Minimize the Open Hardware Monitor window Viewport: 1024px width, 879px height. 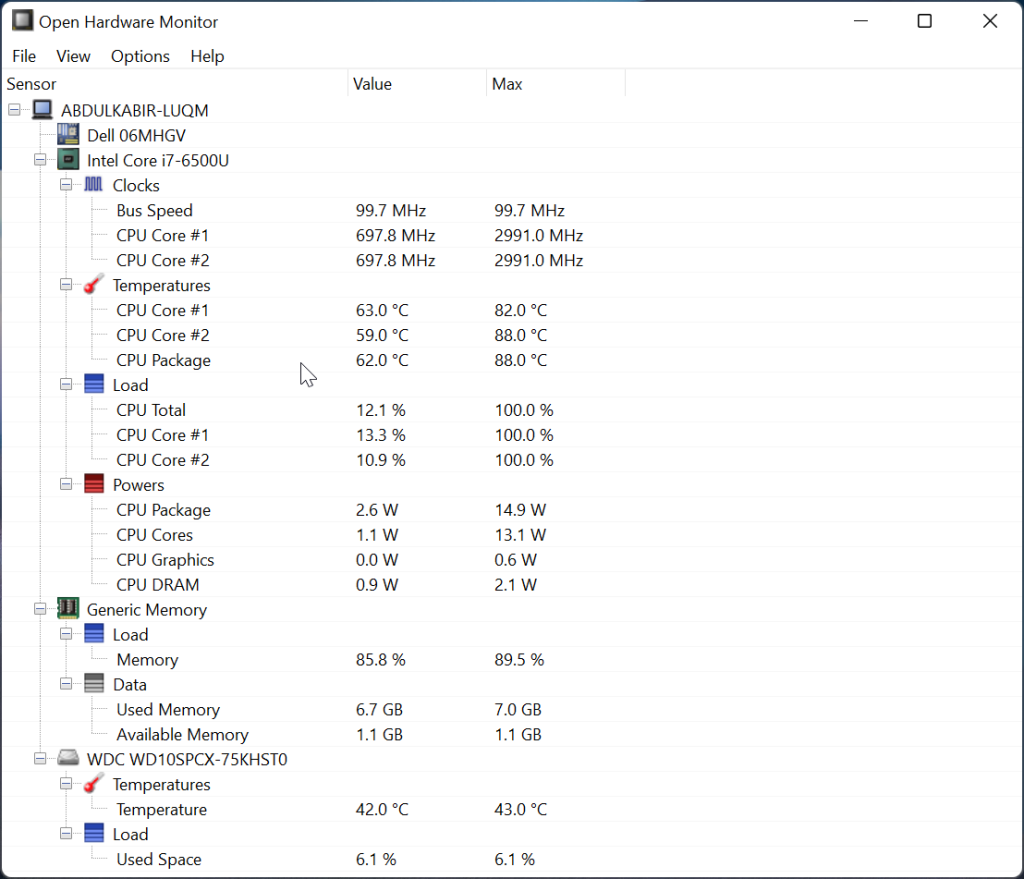861,21
